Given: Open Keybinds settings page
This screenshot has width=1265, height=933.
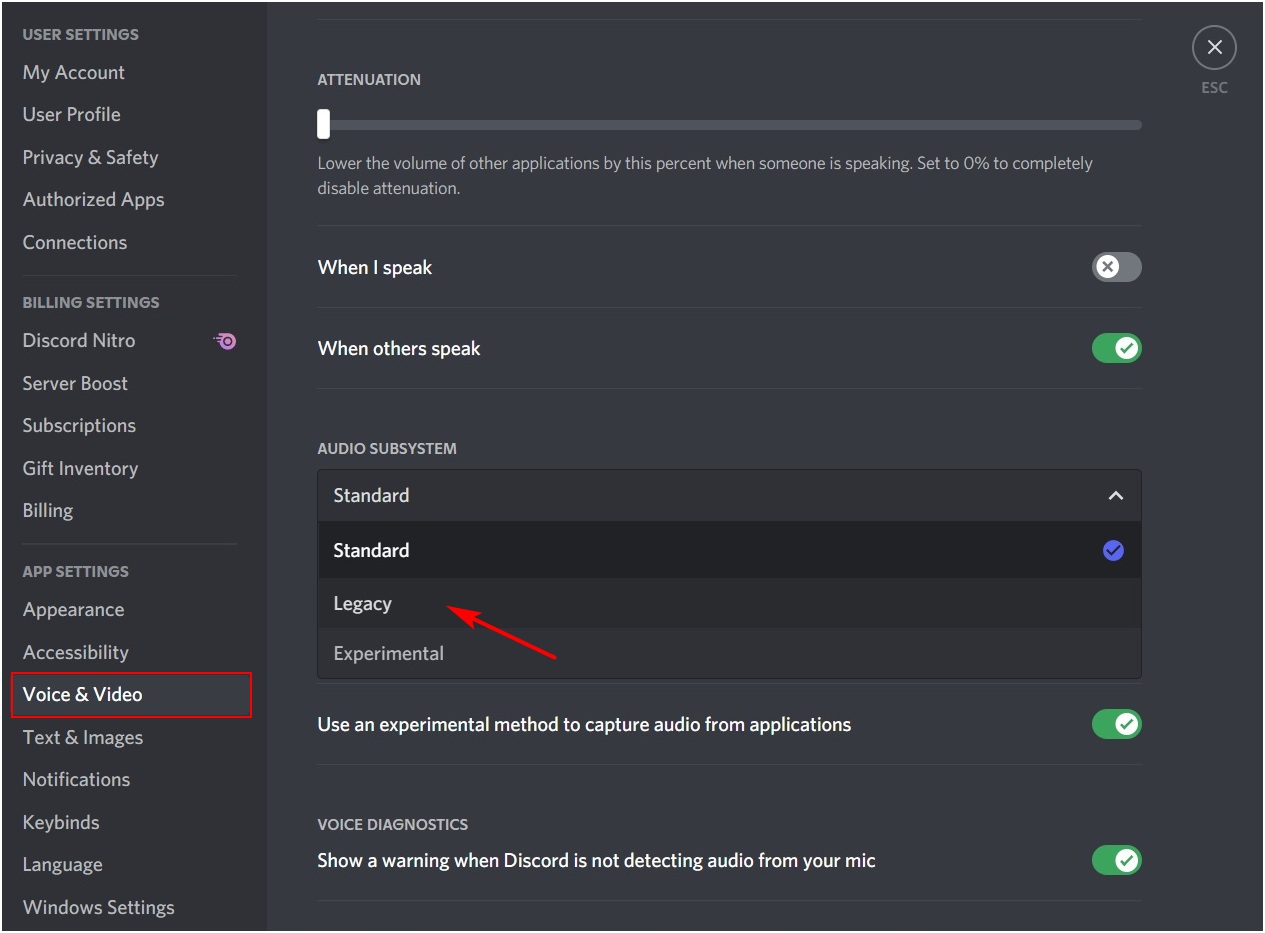Looking at the screenshot, I should click(61, 823).
